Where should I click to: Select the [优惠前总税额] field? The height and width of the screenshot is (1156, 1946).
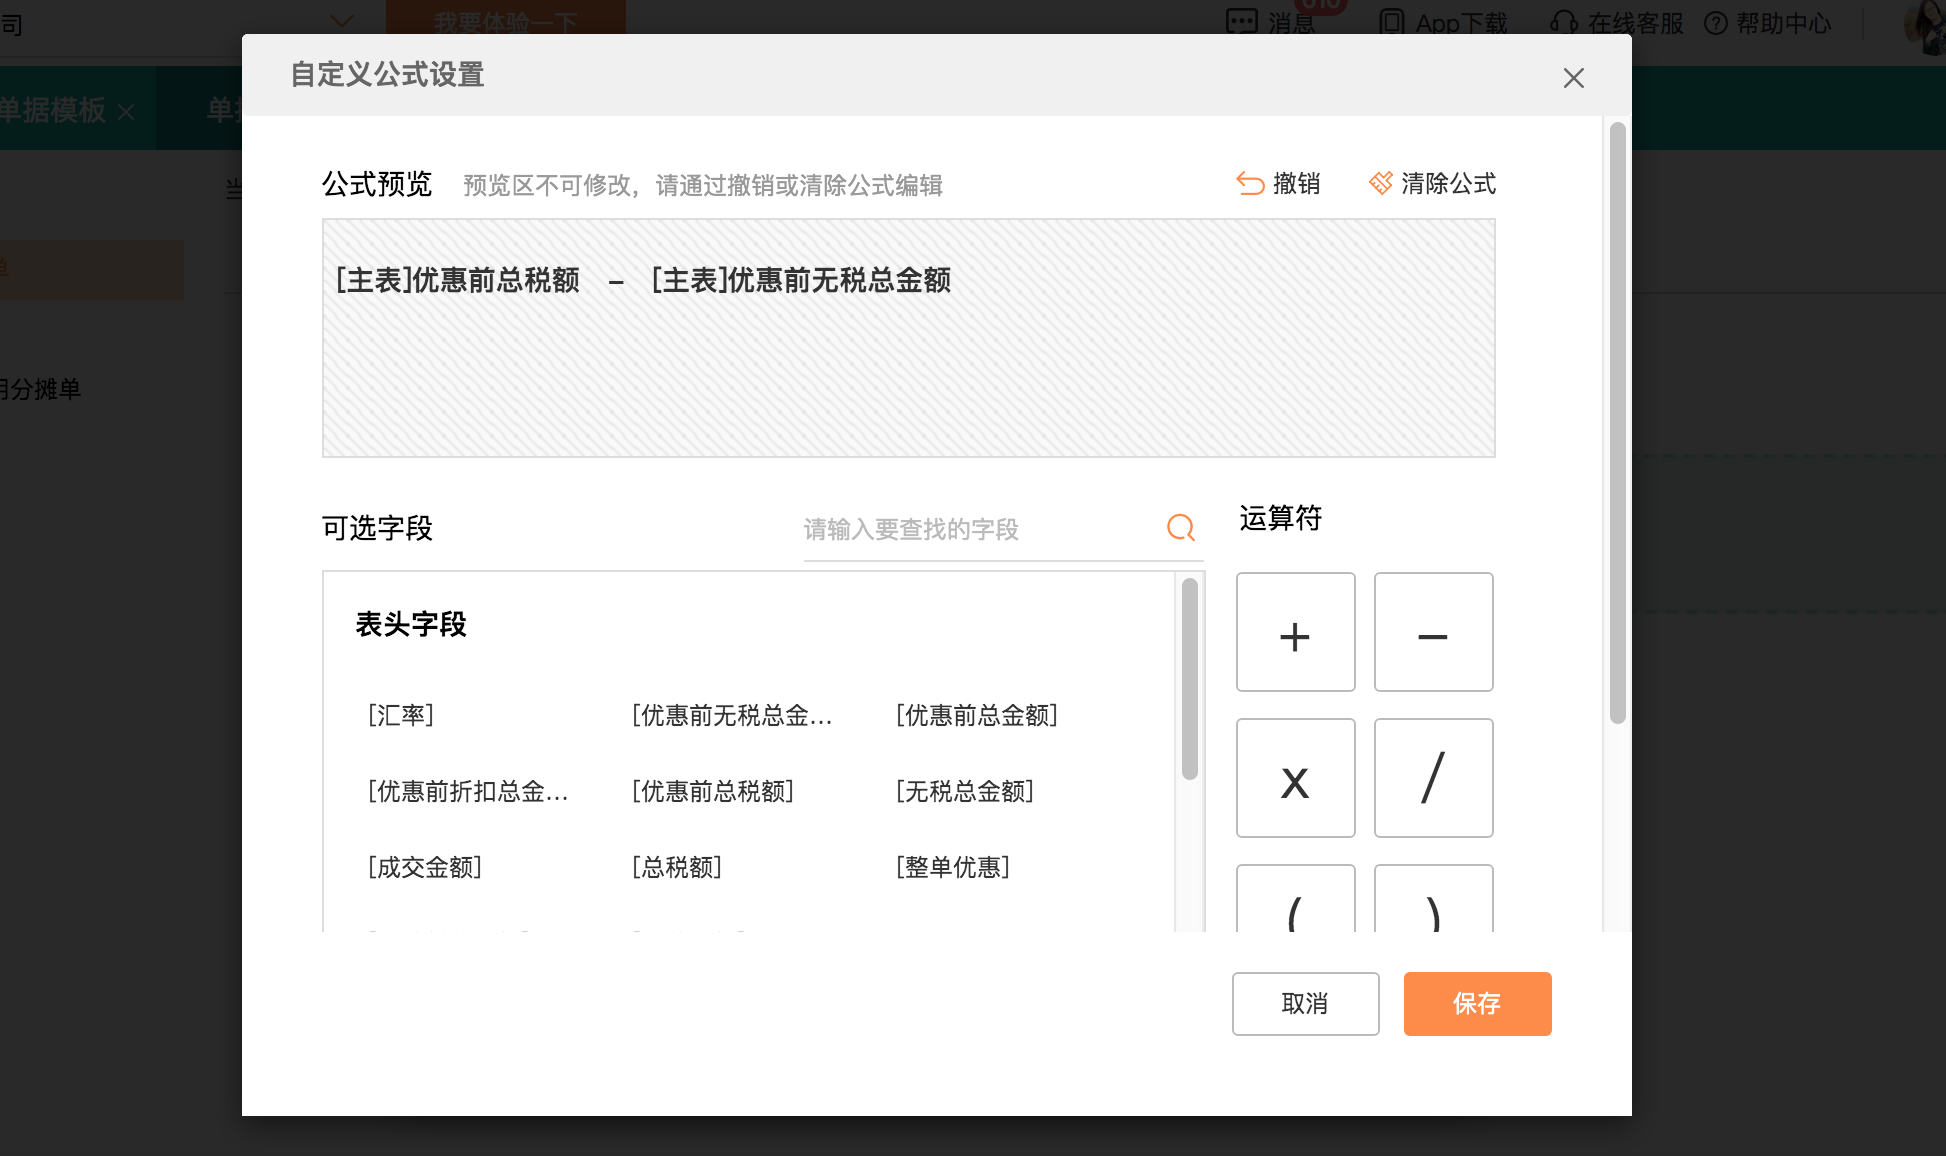tap(712, 790)
